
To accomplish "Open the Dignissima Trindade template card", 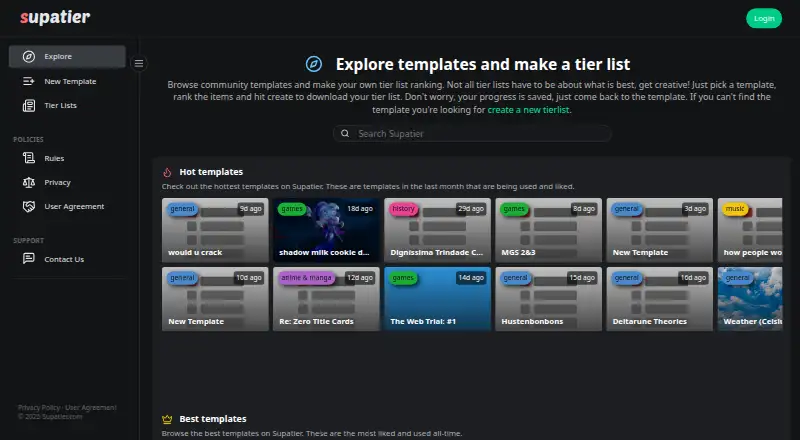I will click(x=437, y=230).
